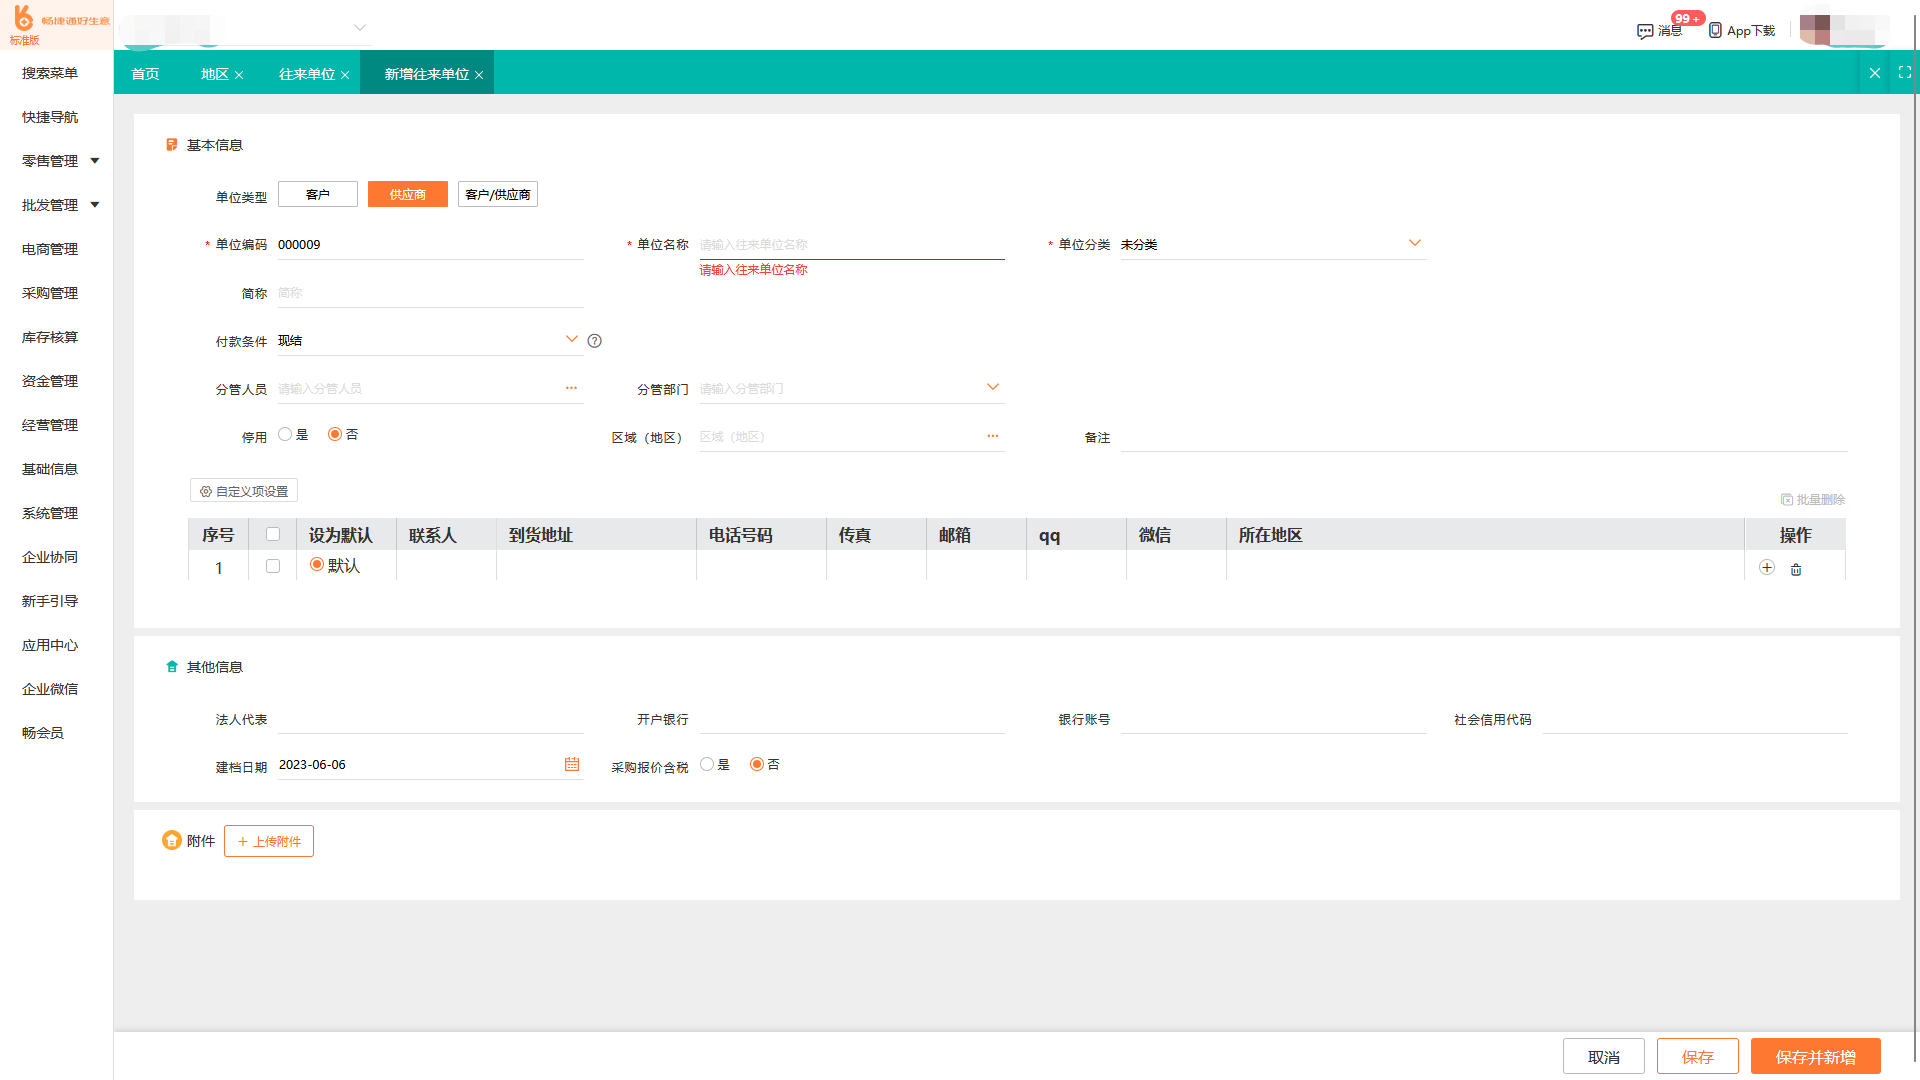Click the 附件 attachment icon
Image resolution: width=1920 pixels, height=1080 pixels.
point(170,841)
